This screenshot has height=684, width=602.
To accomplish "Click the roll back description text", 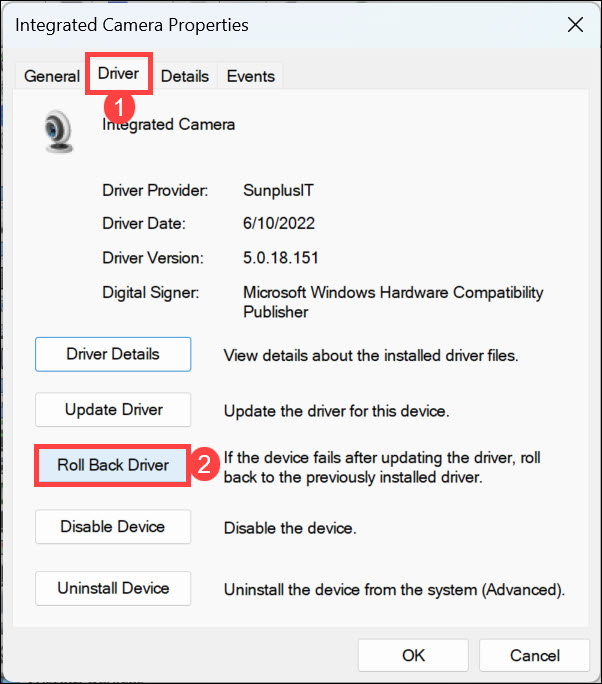I will coord(382,467).
